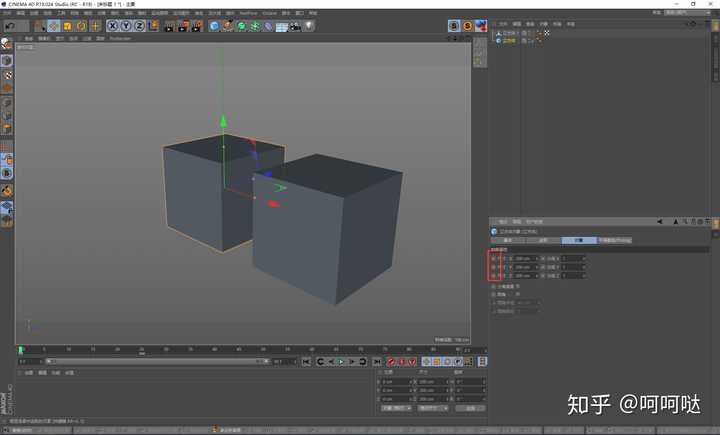Screen dimensions: 720x435
Task: Click the red Record Active Objects button
Action: click(x=392, y=361)
